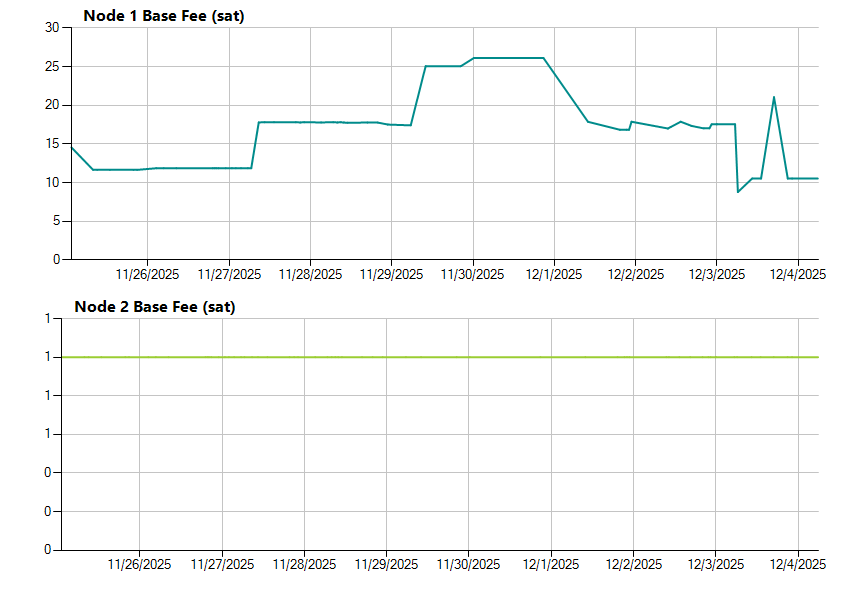Click the 30 value on Node 1 y-axis
The width and height of the screenshot is (860, 600).
coord(52,28)
